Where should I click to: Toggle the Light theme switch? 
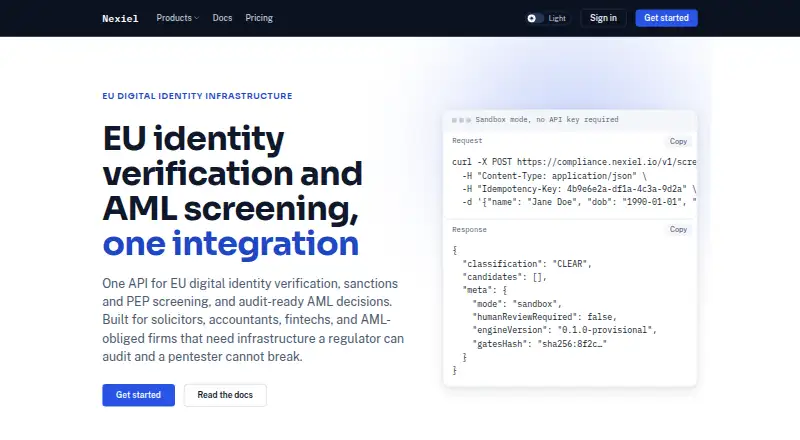547,18
